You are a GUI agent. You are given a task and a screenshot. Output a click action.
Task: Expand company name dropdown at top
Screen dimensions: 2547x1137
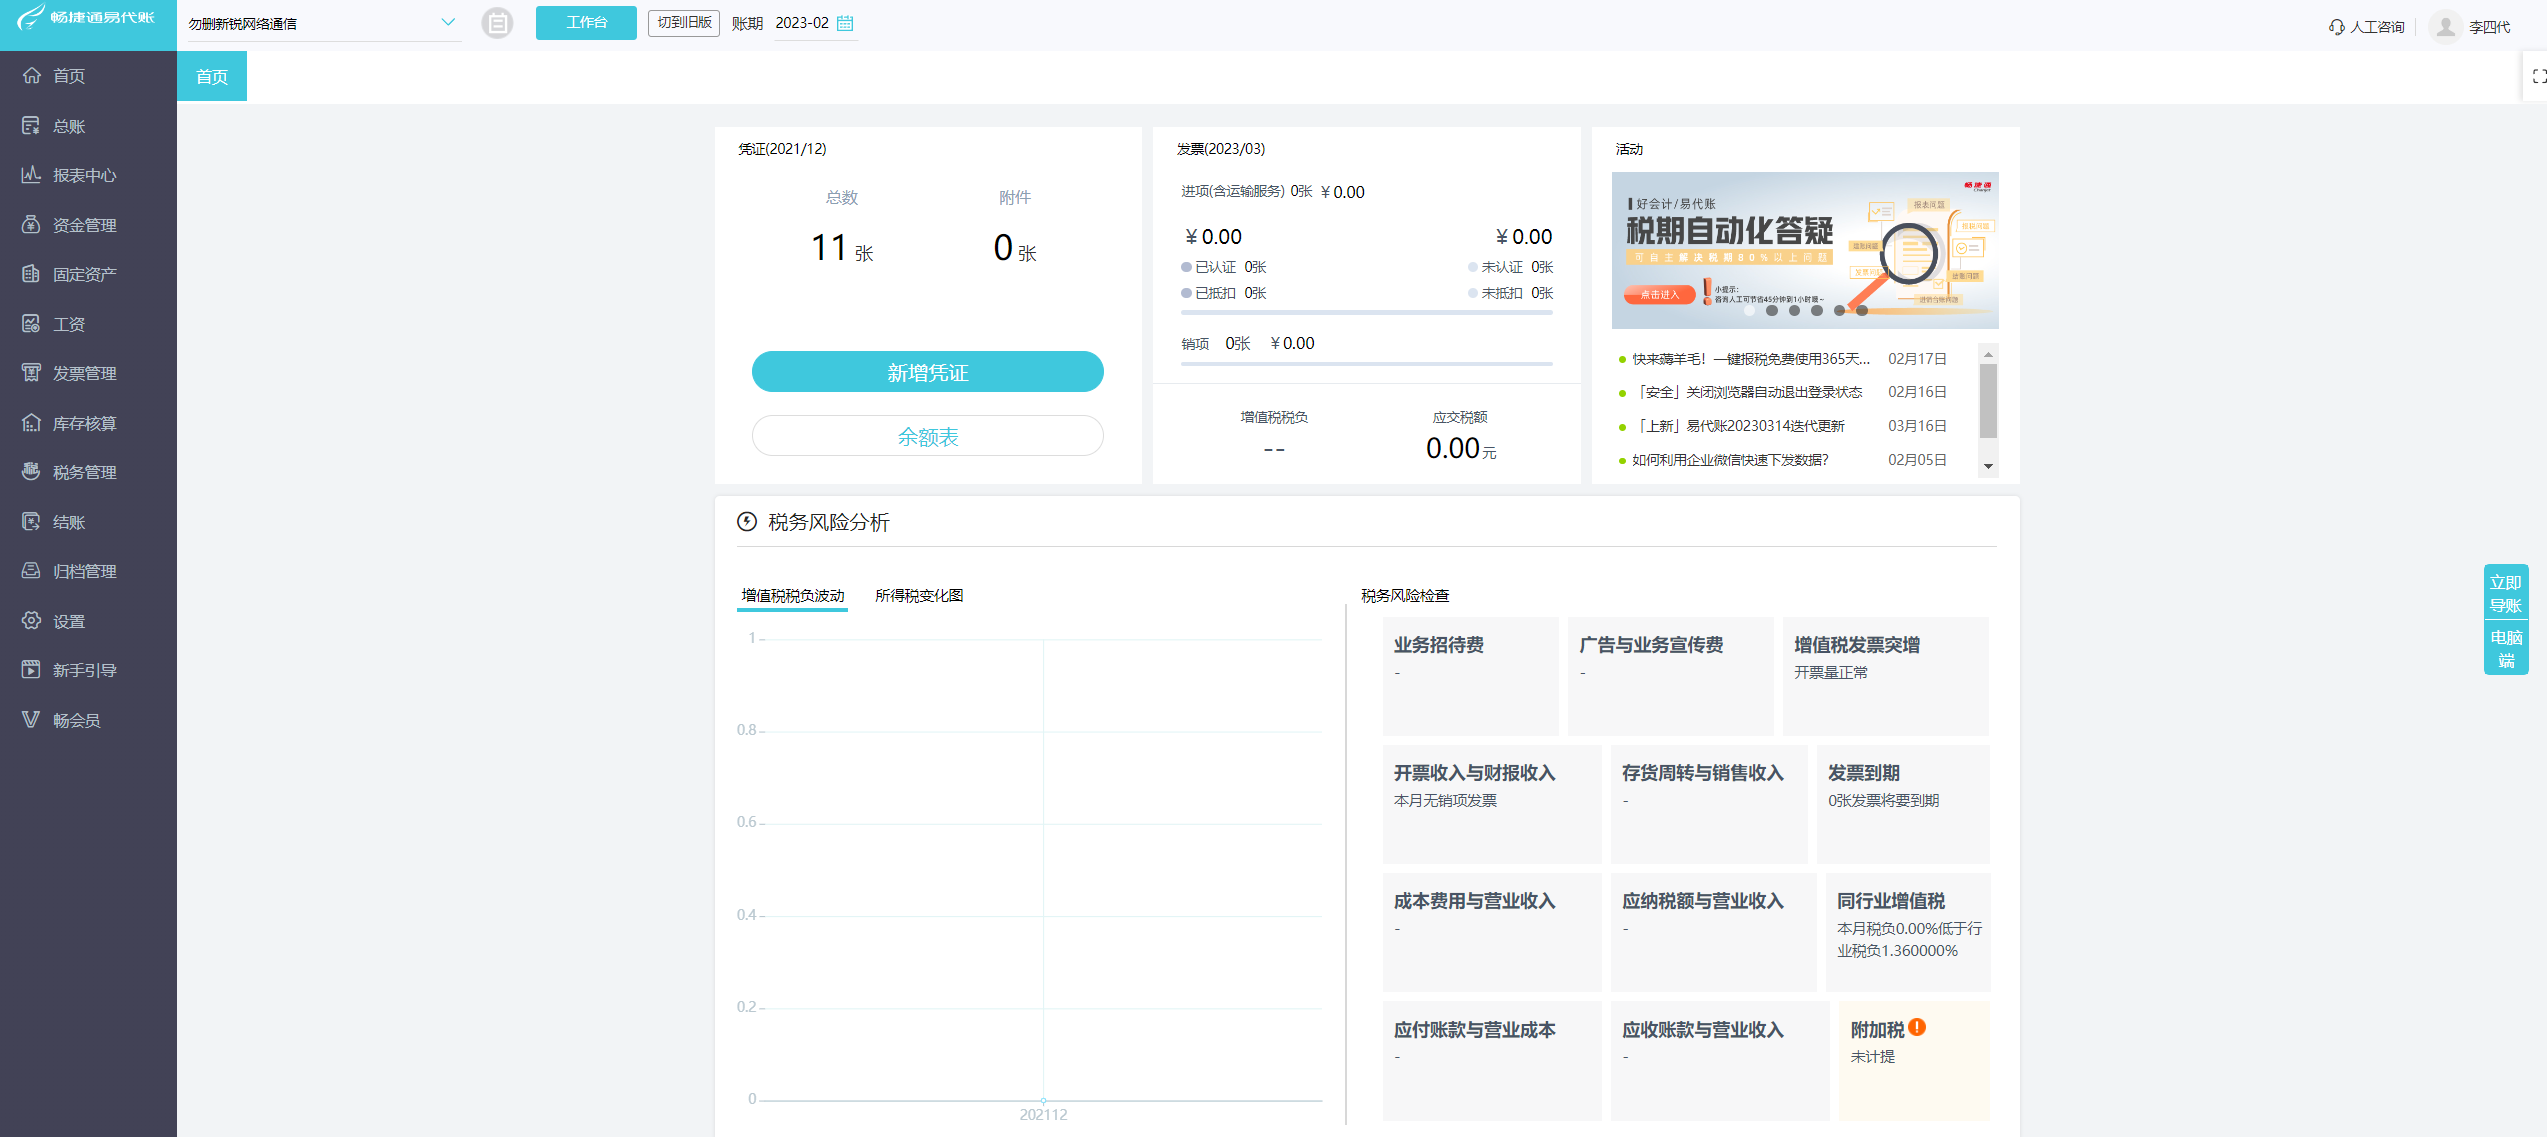point(452,23)
